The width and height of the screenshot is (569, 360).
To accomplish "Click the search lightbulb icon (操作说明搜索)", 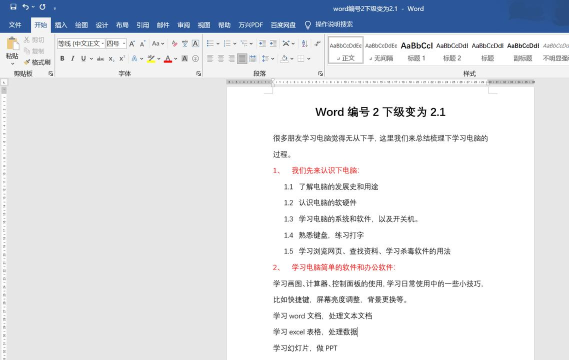I will (x=308, y=25).
